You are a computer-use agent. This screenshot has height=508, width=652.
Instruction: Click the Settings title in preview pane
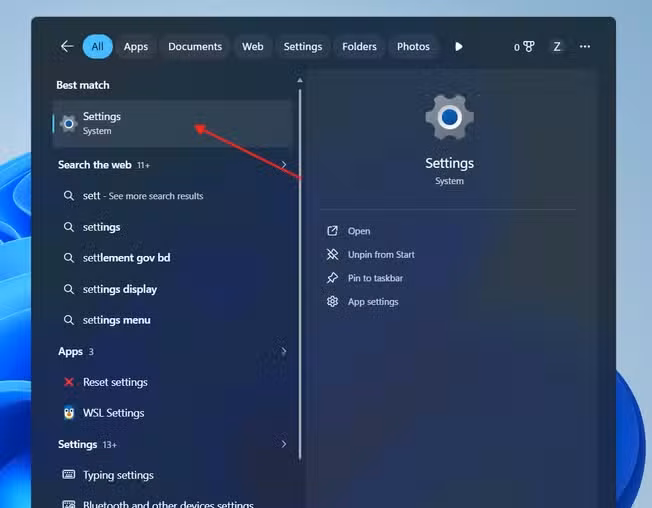tap(449, 163)
